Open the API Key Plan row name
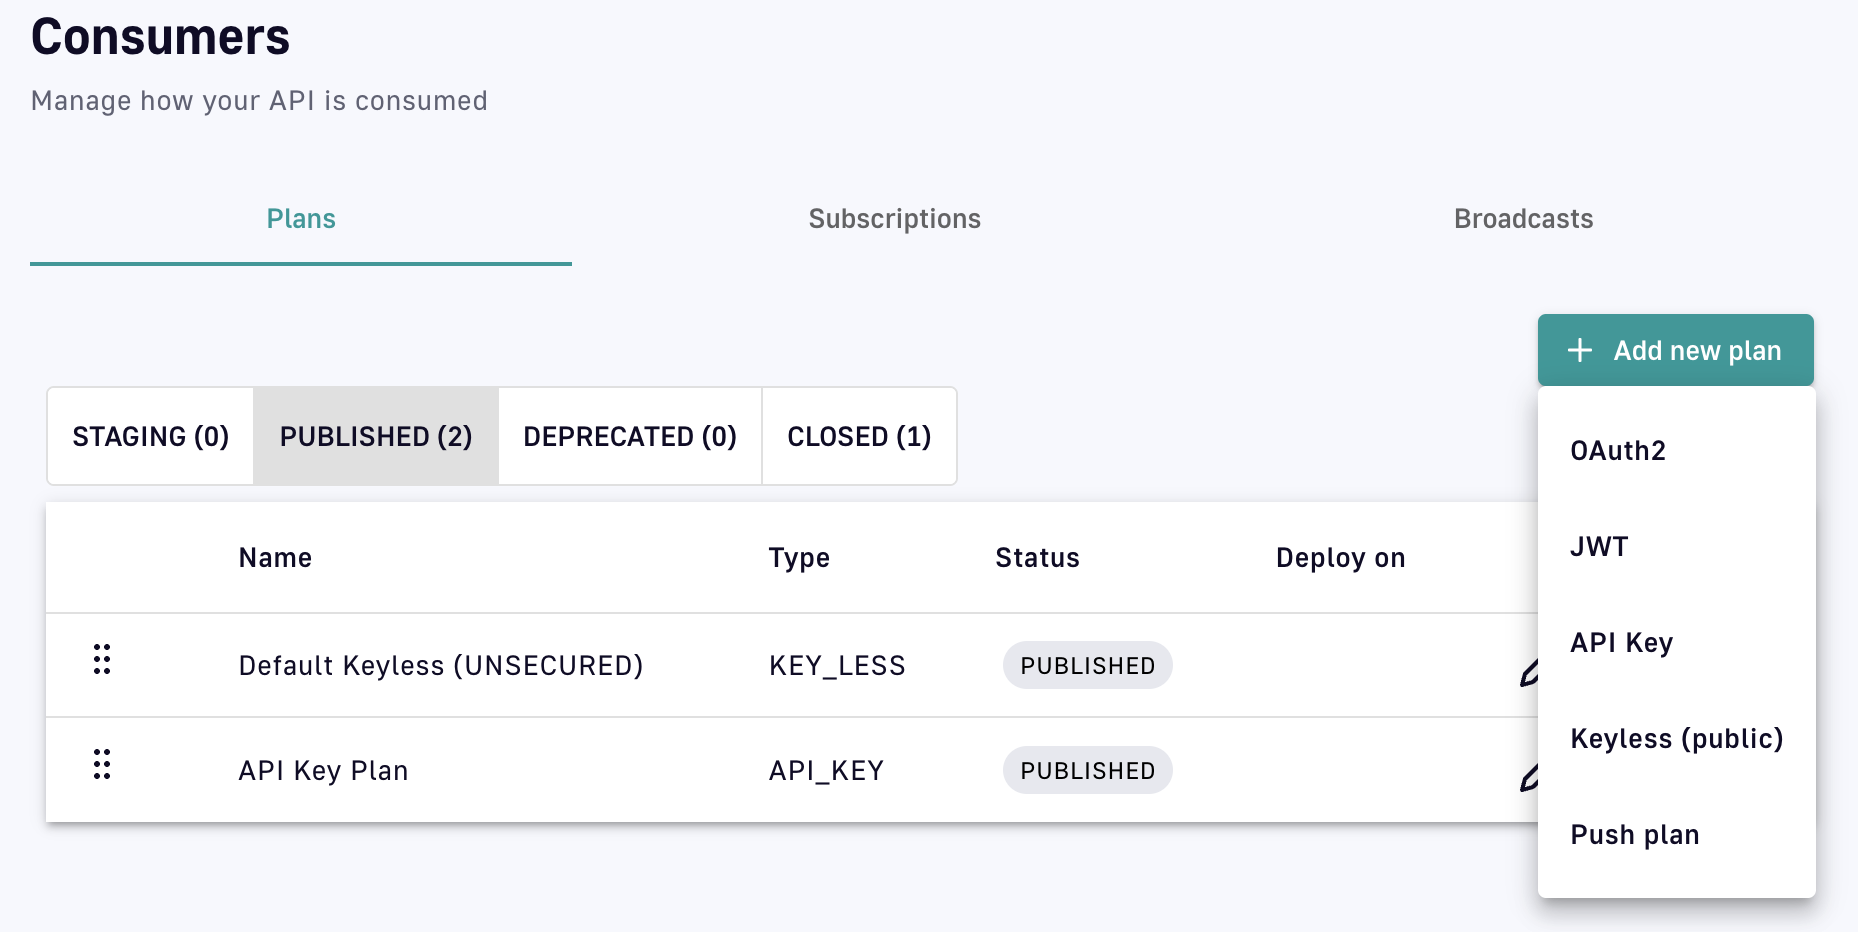Screen dimensions: 1858x932 tap(323, 771)
